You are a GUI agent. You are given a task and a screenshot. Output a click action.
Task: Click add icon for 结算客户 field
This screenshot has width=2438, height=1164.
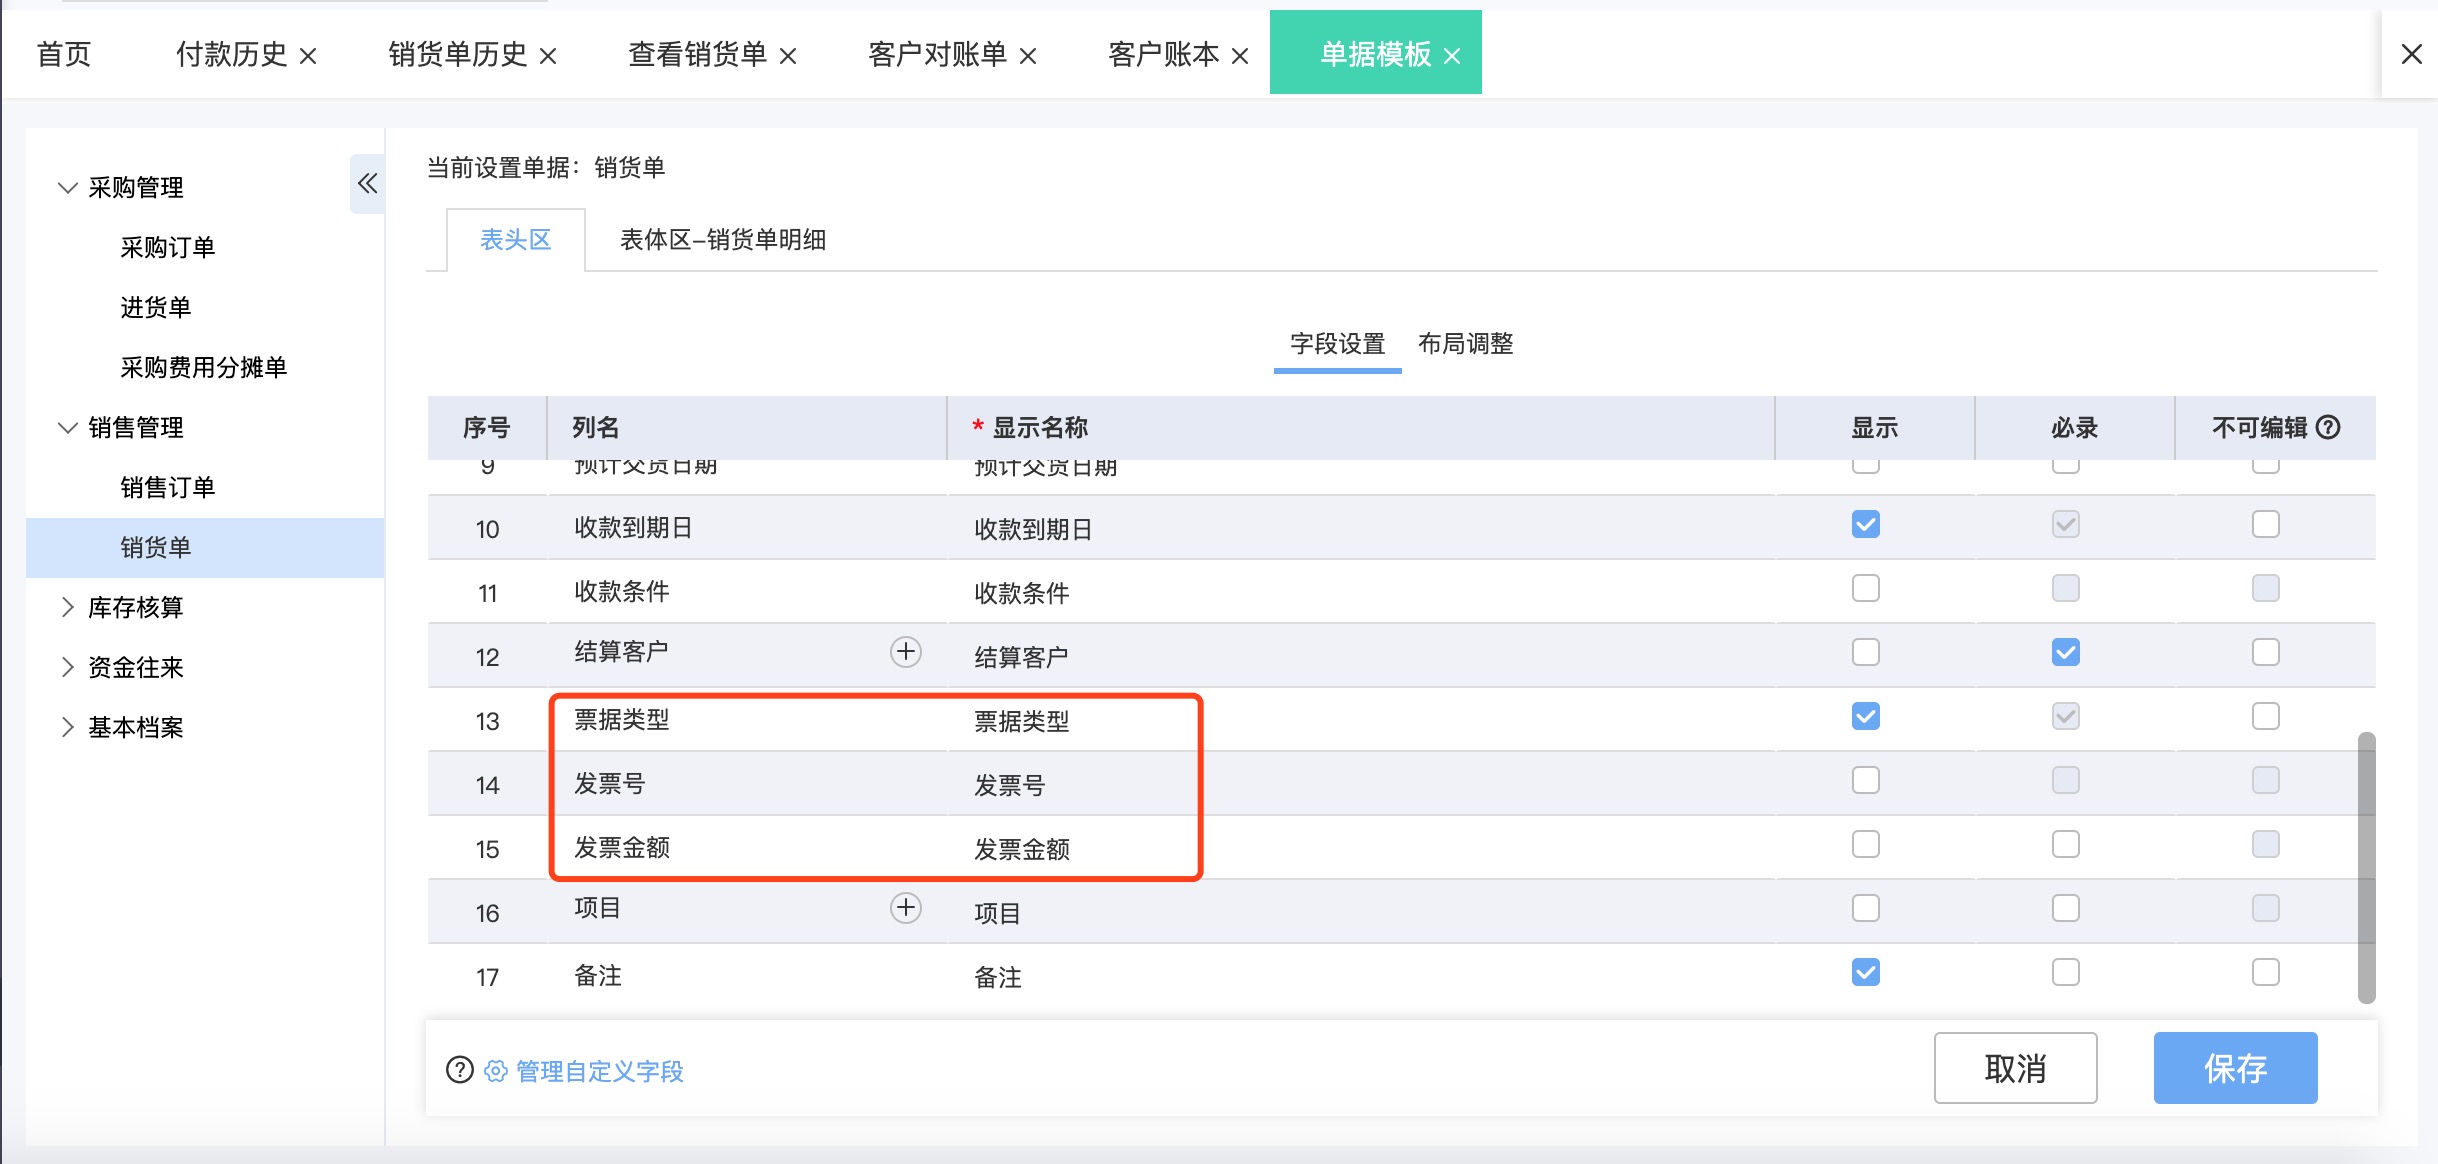coord(906,651)
